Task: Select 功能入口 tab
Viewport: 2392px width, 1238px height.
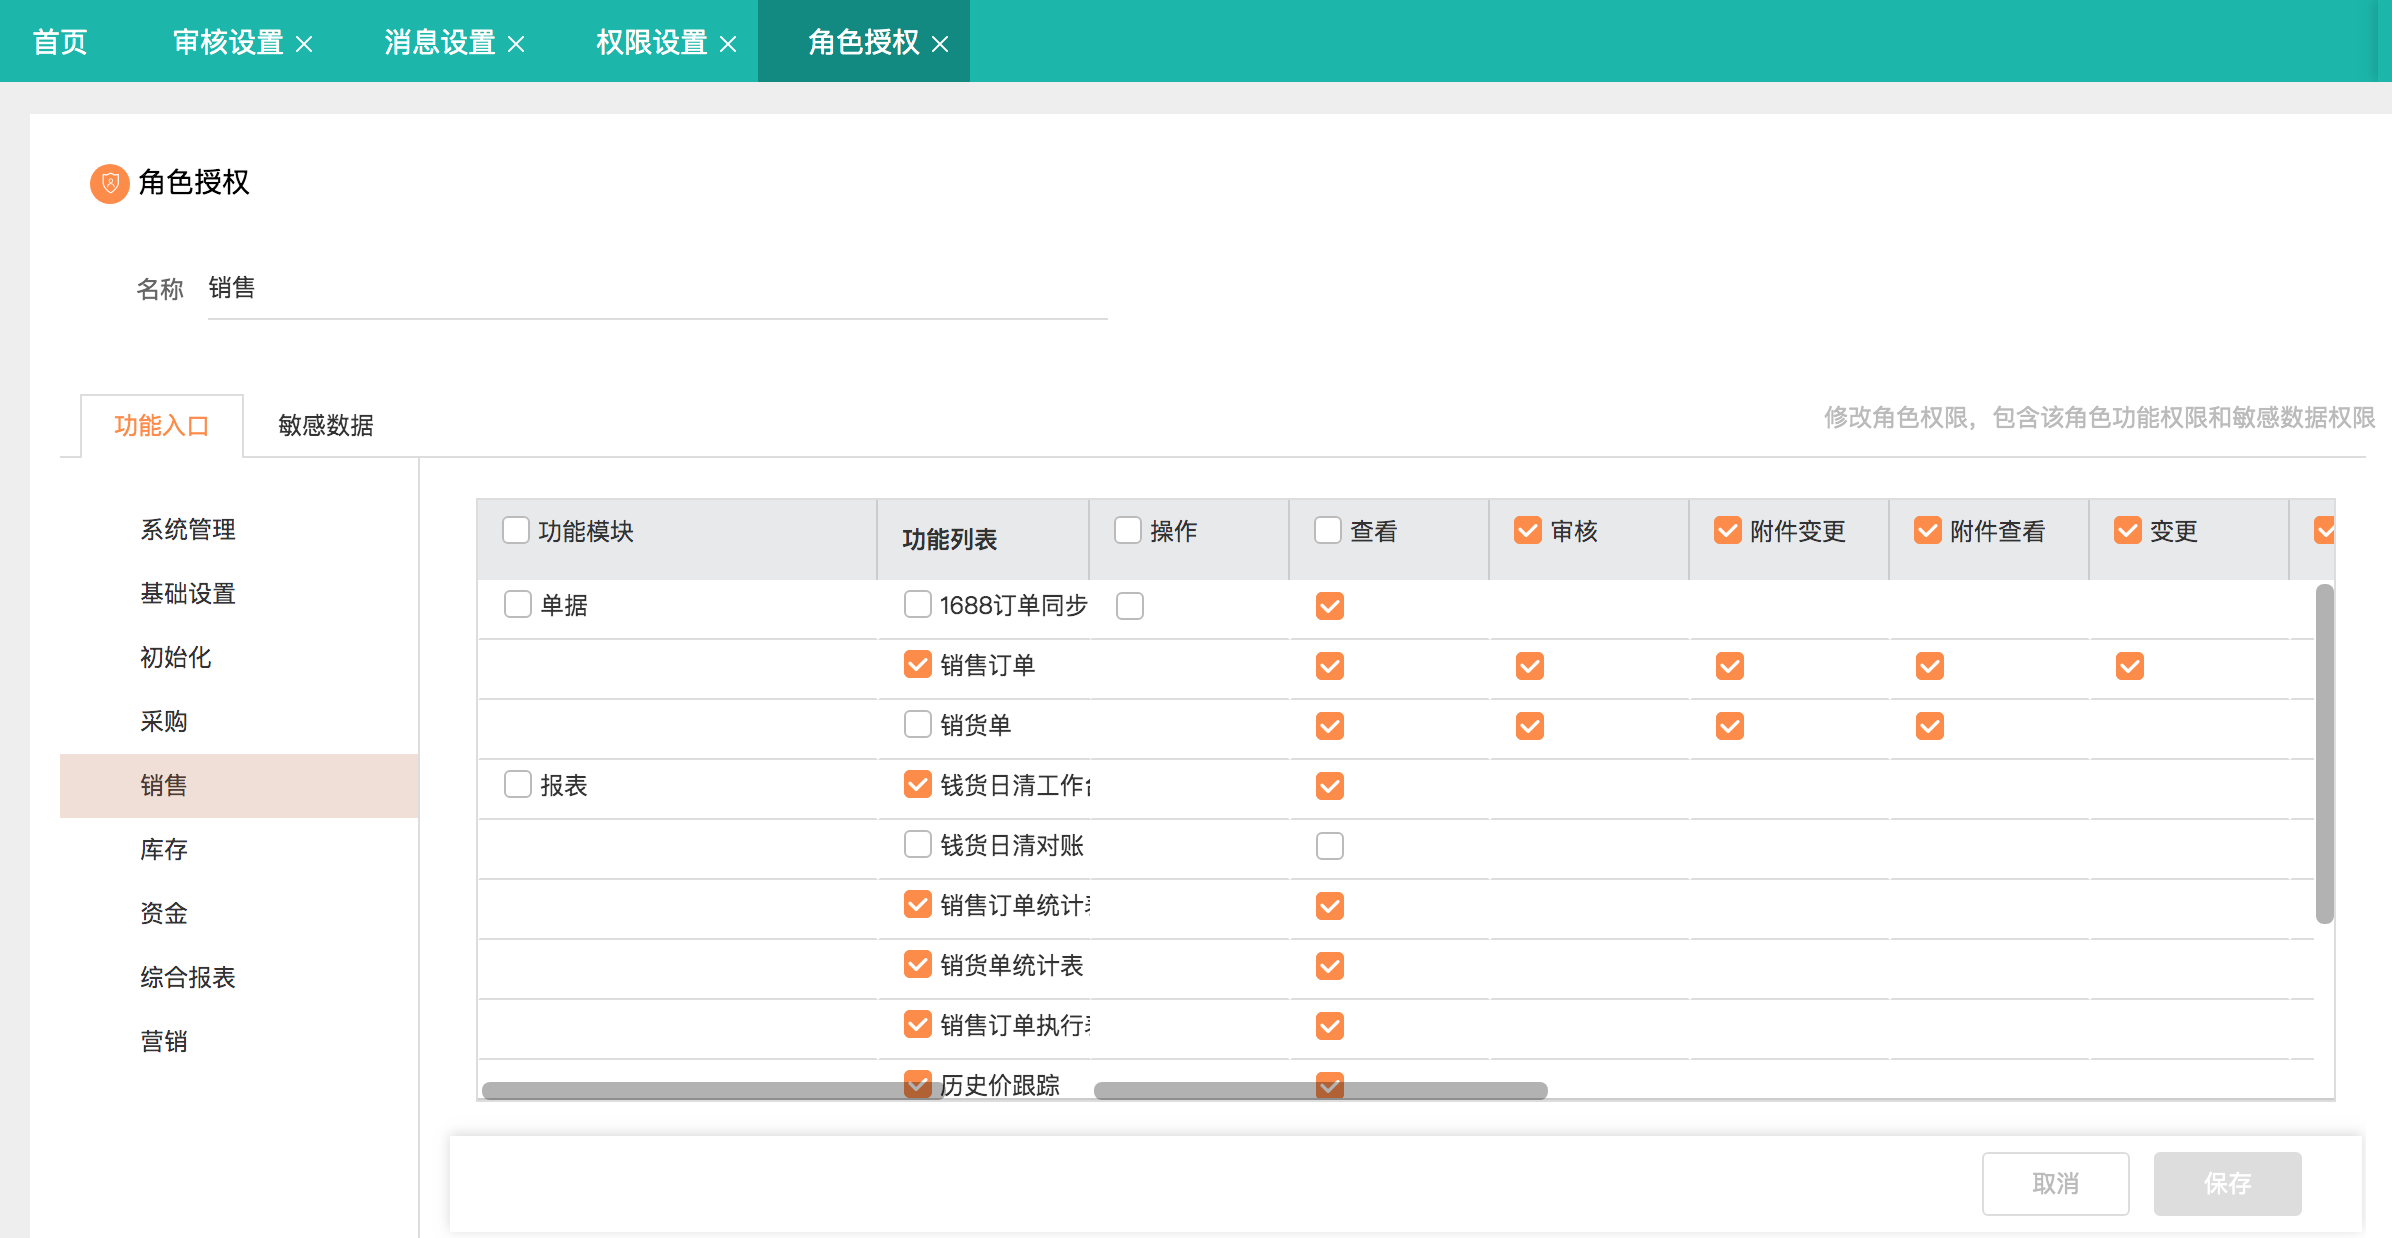Action: (x=161, y=422)
